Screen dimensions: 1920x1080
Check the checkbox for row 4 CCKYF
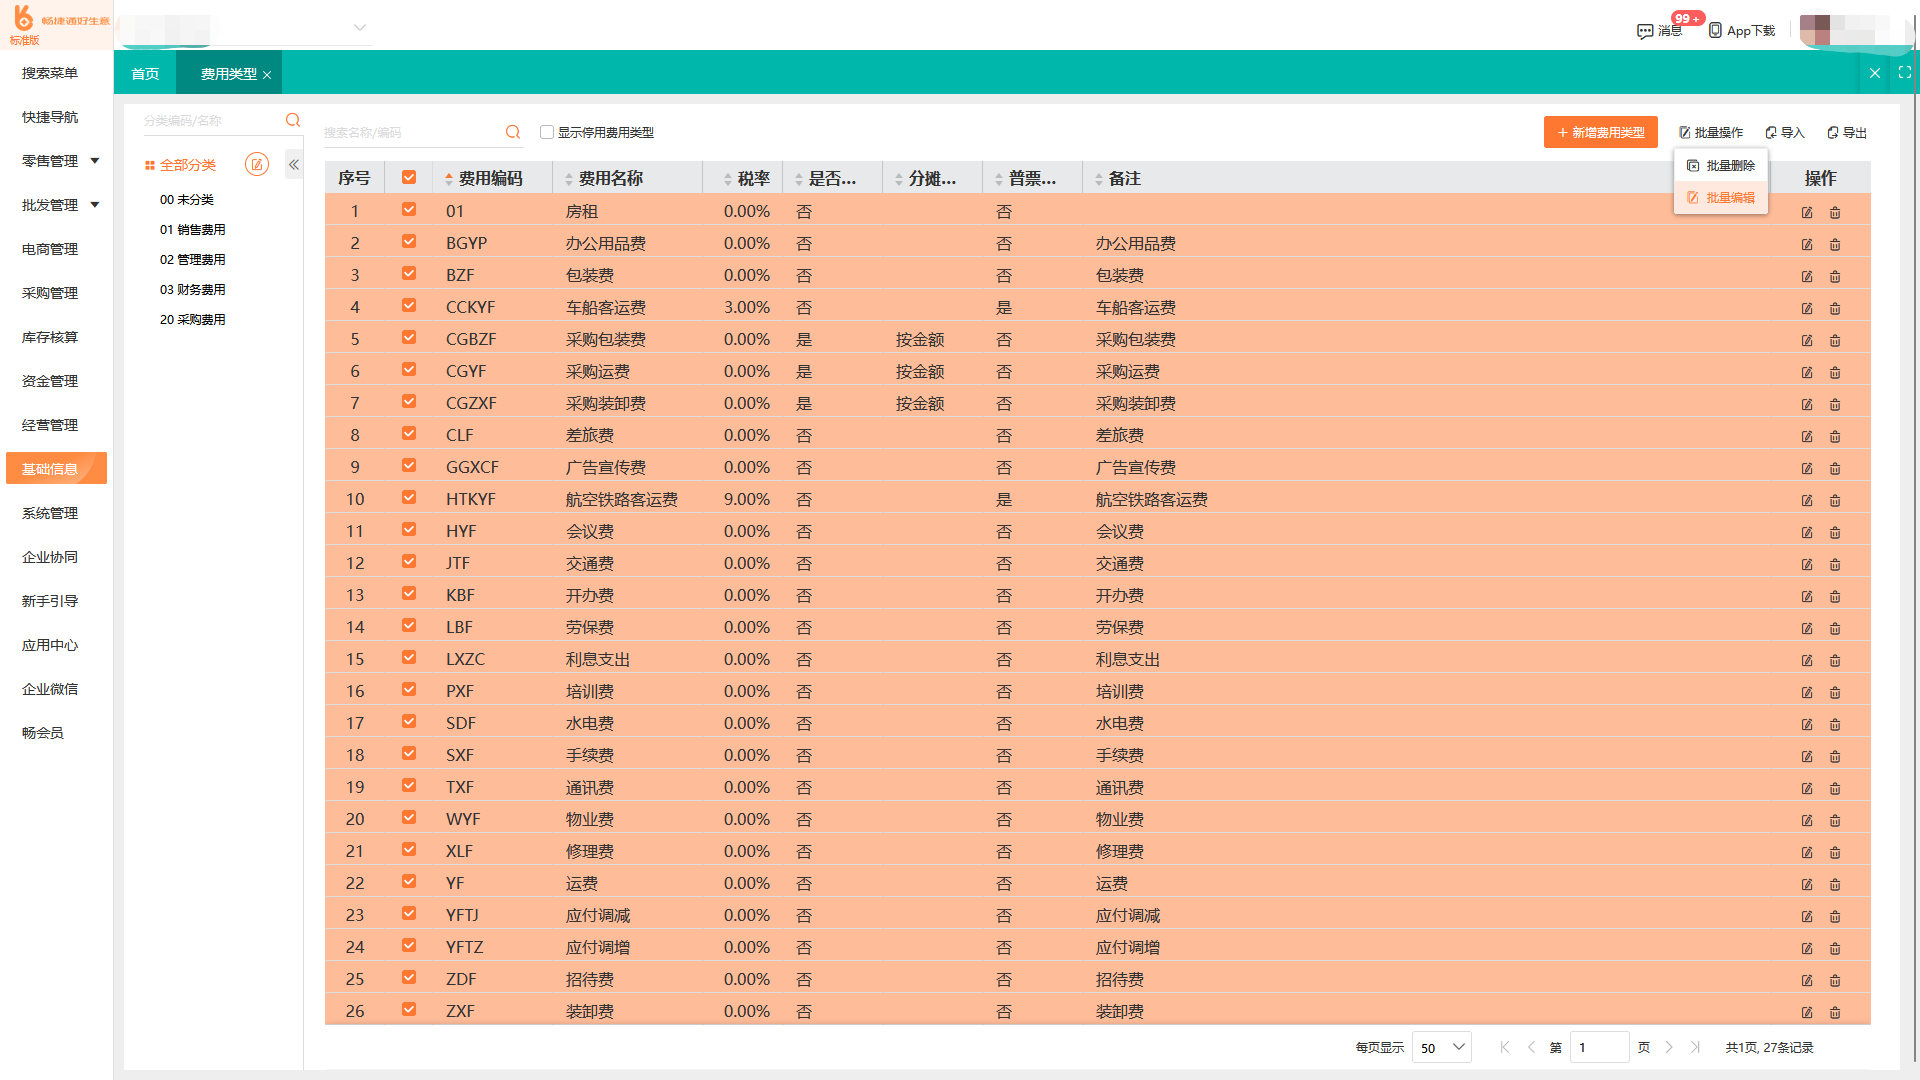[x=409, y=306]
